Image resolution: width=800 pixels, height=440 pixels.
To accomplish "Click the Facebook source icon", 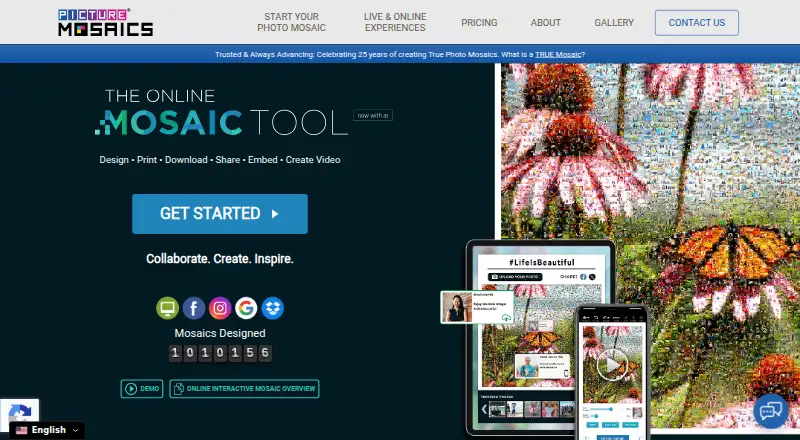I will [194, 308].
